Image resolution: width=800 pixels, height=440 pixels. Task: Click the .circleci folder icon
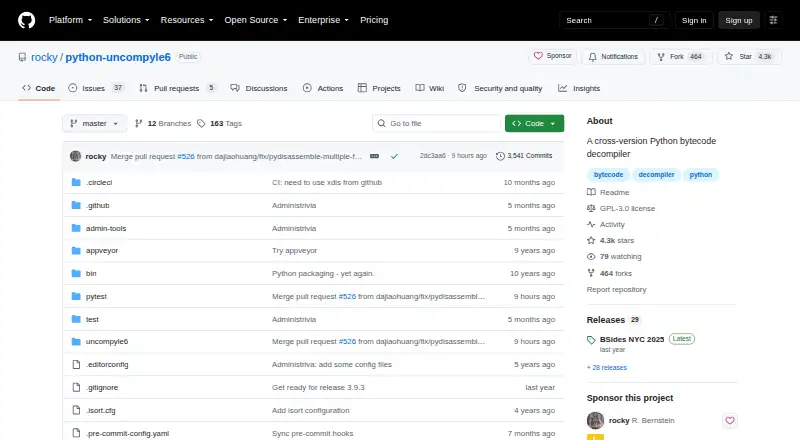pyautogui.click(x=76, y=182)
